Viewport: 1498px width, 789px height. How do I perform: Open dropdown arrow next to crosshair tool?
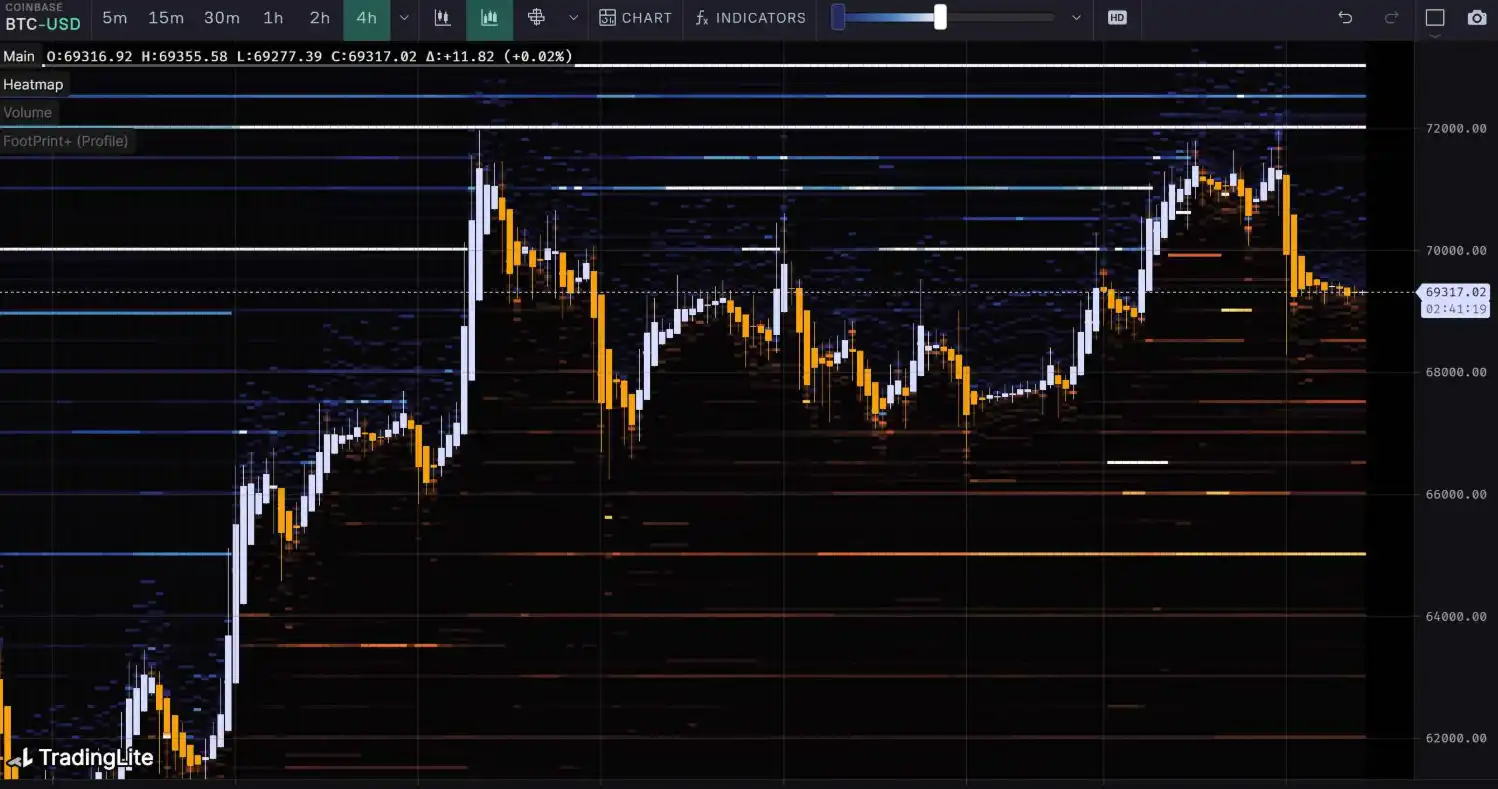(573, 18)
